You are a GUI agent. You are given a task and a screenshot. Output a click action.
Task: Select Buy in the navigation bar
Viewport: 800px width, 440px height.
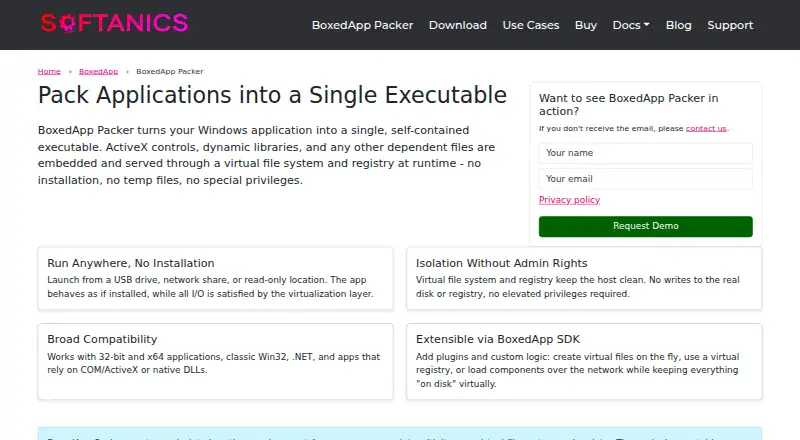(586, 25)
